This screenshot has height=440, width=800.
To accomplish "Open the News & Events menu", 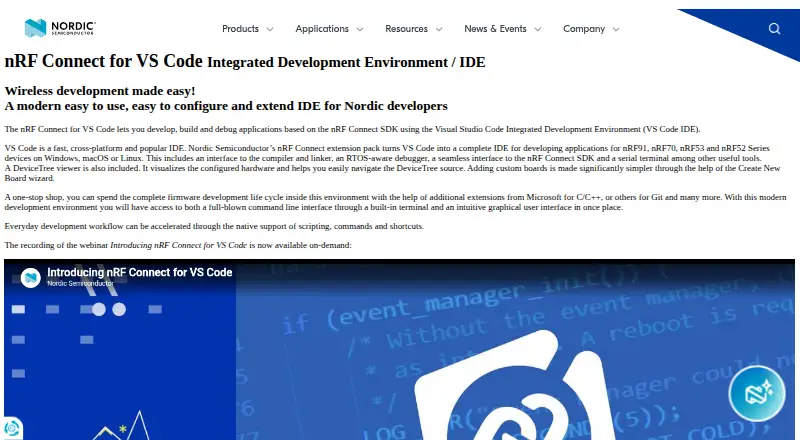I will pos(495,29).
